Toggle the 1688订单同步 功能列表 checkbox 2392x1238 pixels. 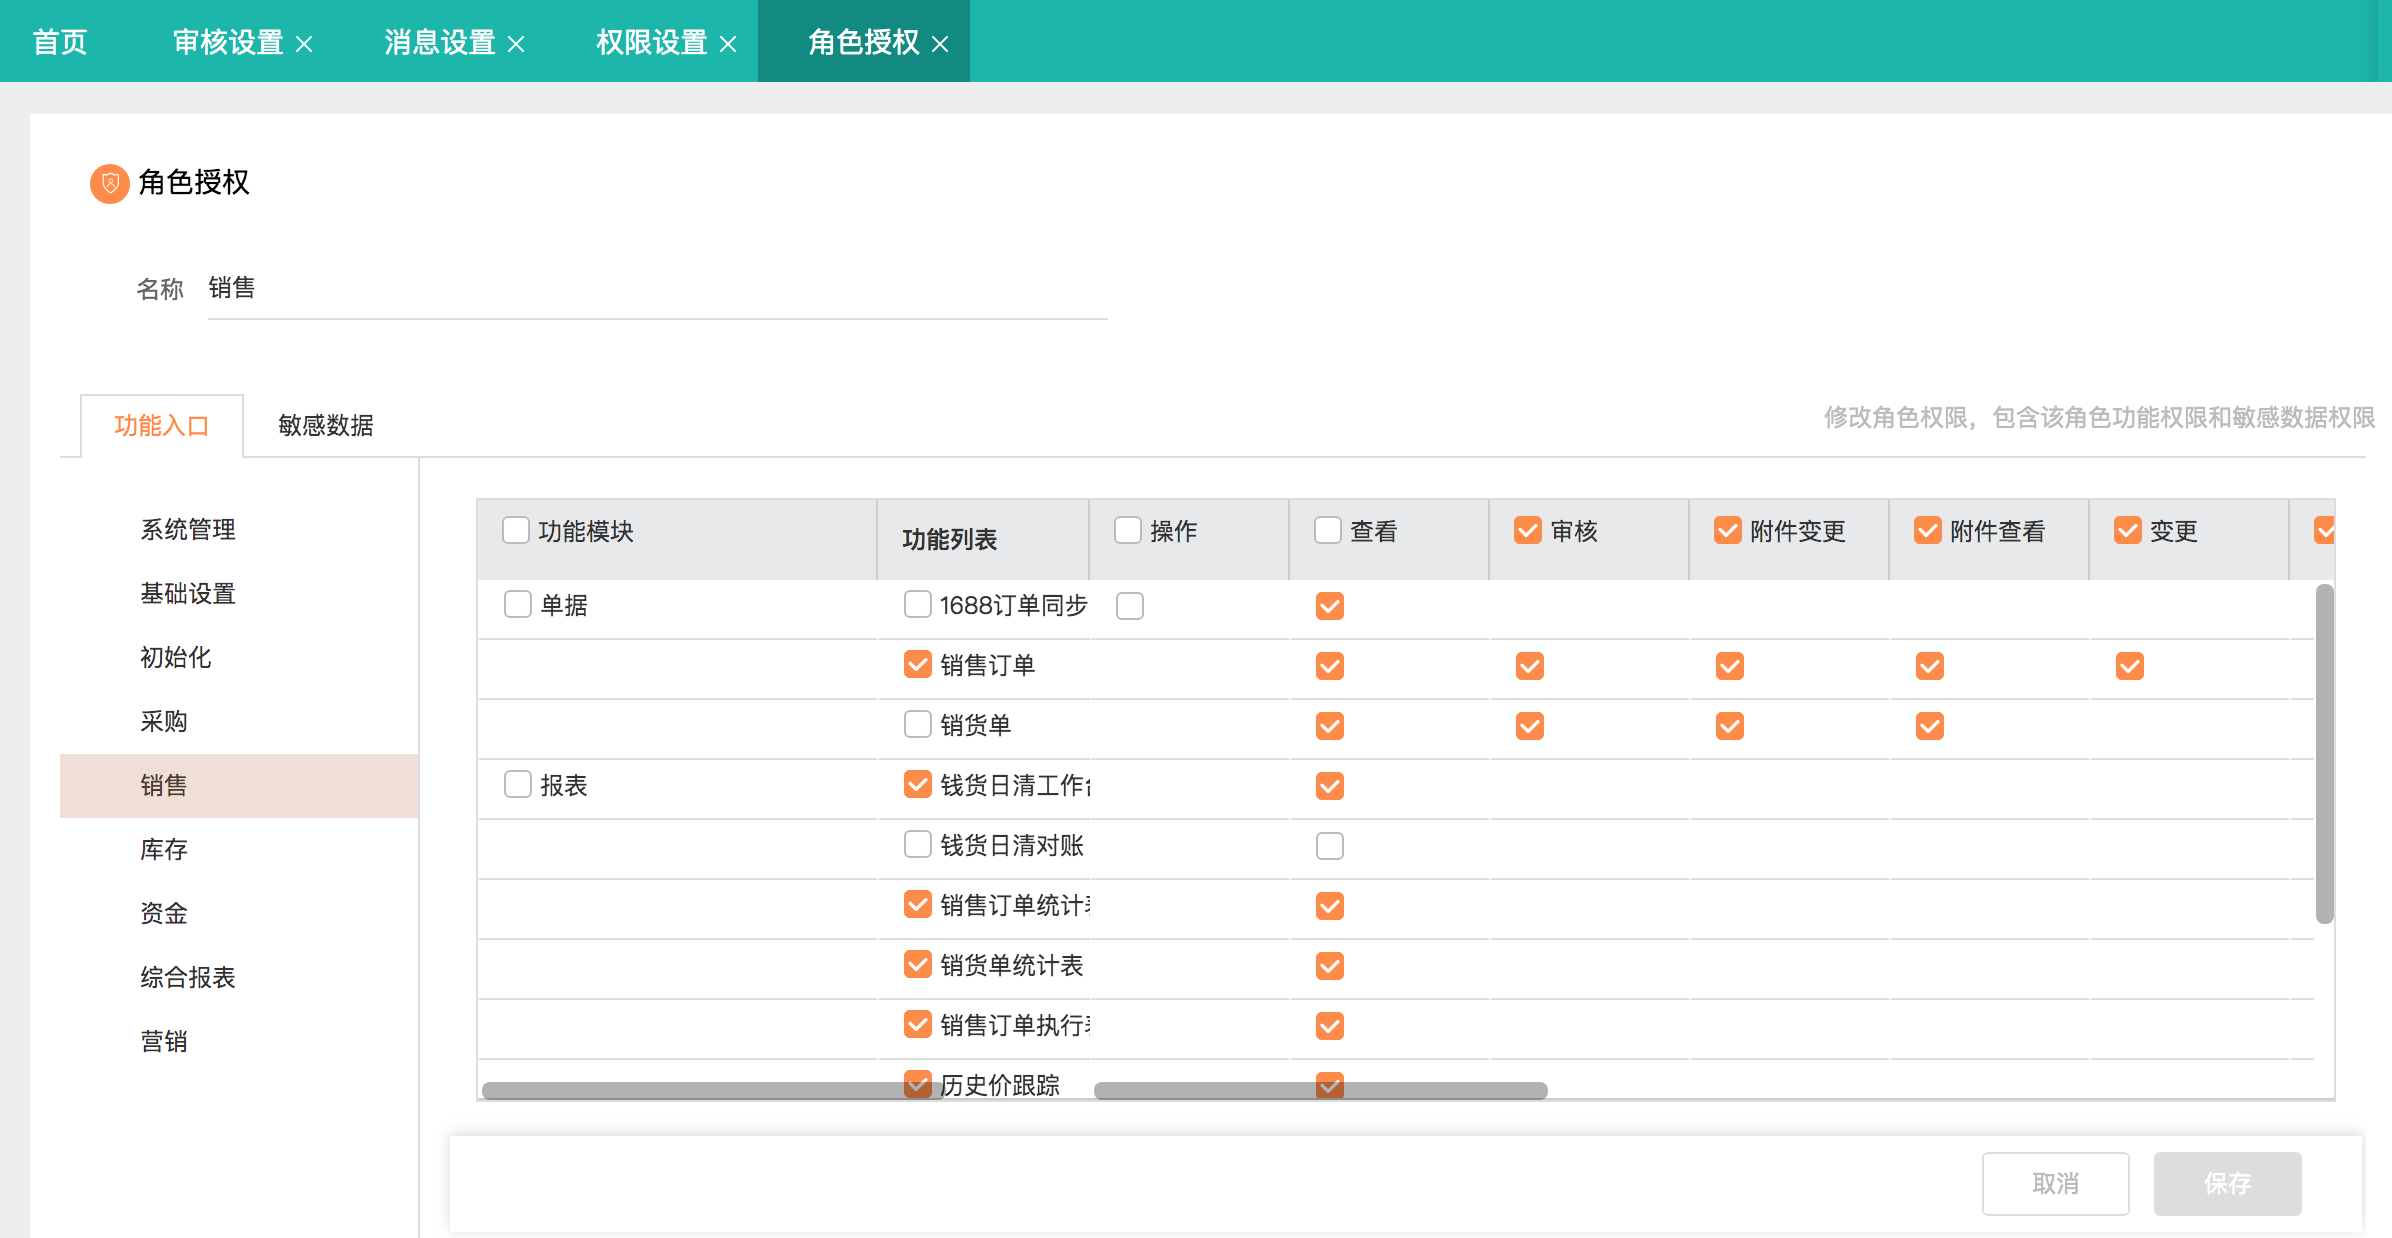coord(914,605)
